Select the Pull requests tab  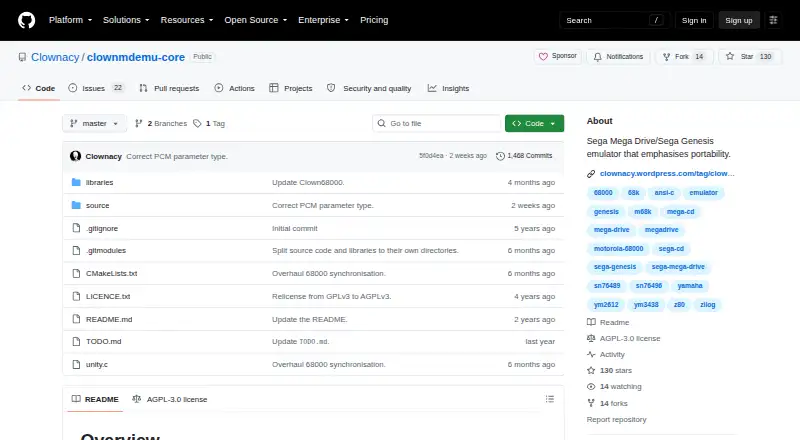click(169, 88)
